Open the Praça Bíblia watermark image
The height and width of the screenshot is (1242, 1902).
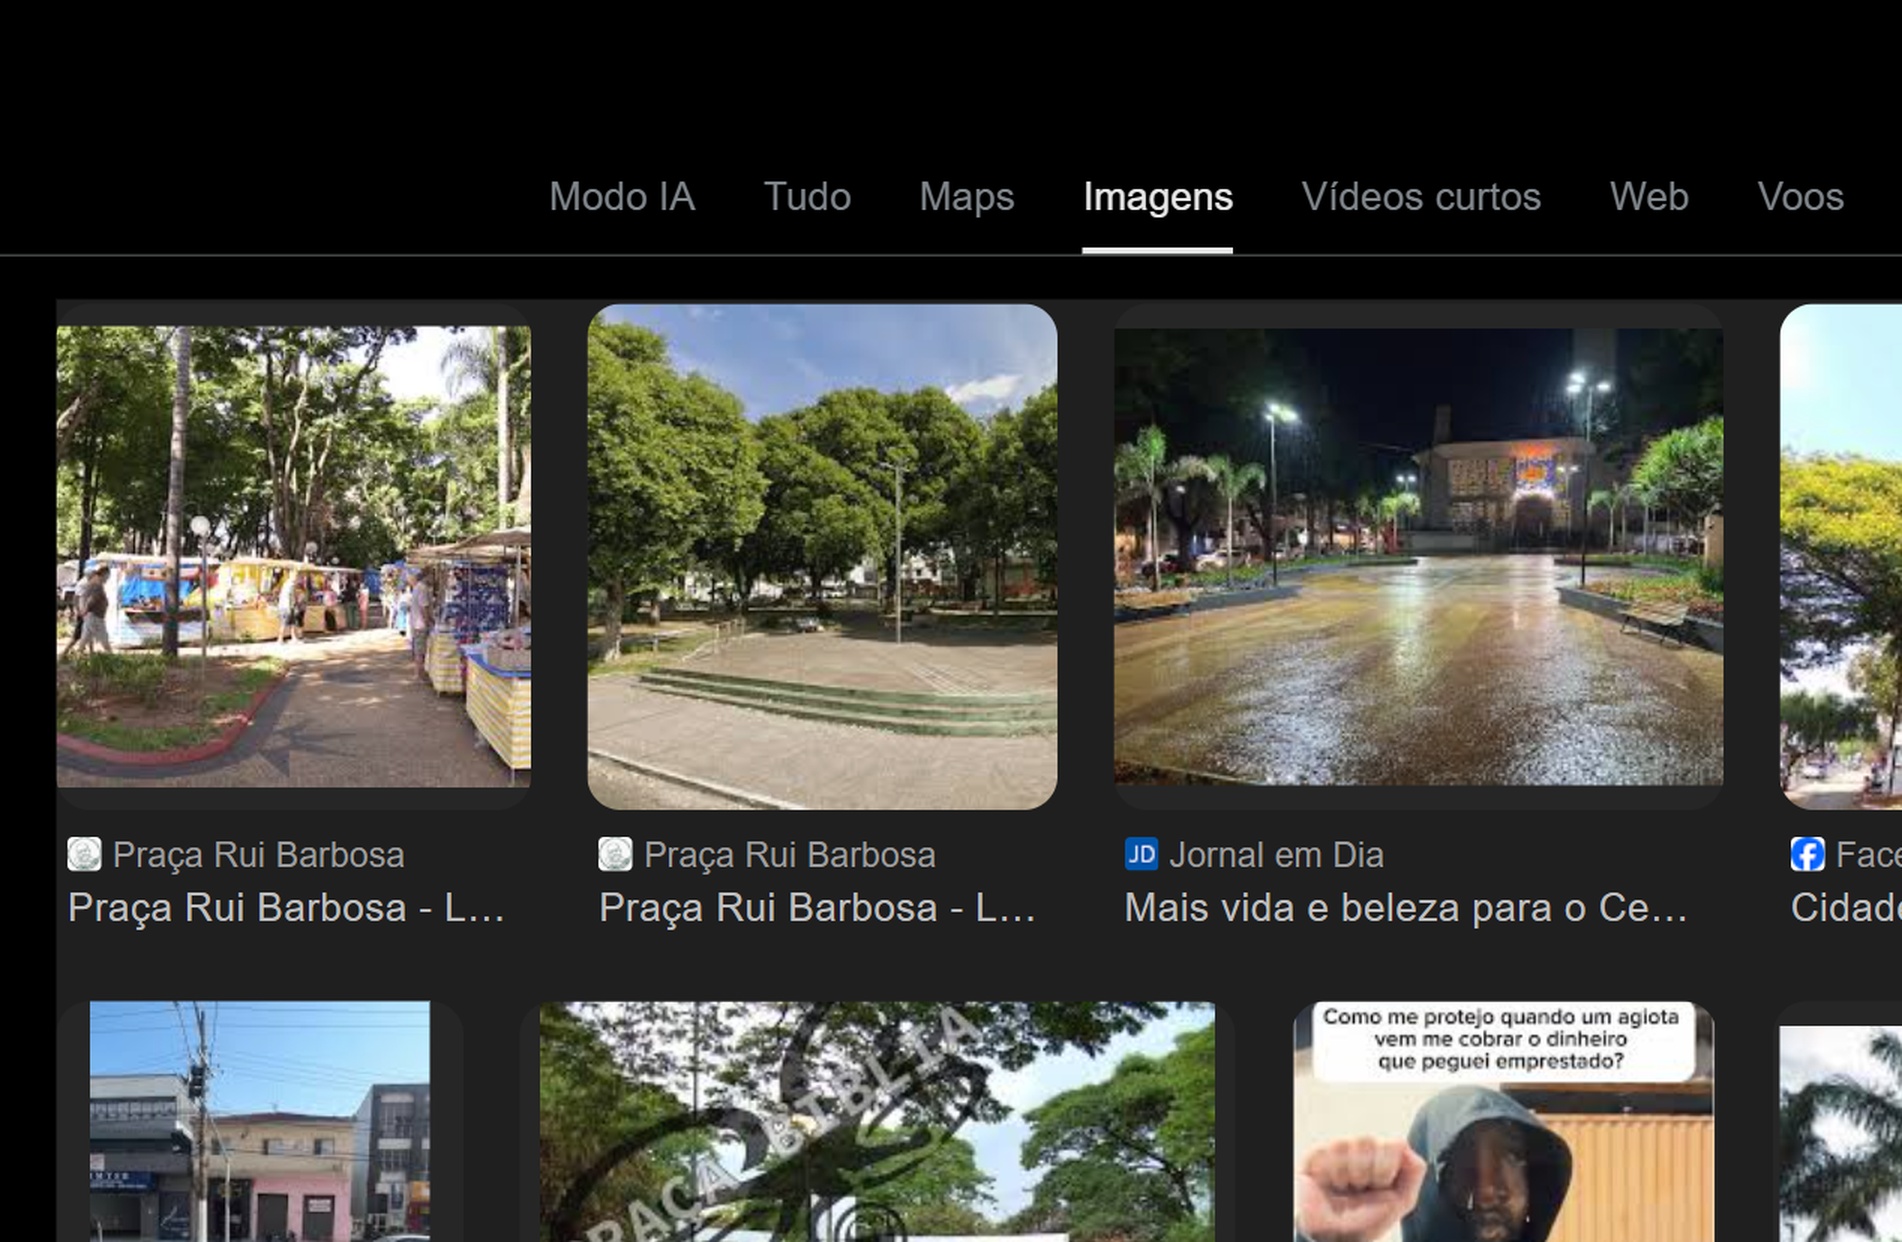point(877,1120)
